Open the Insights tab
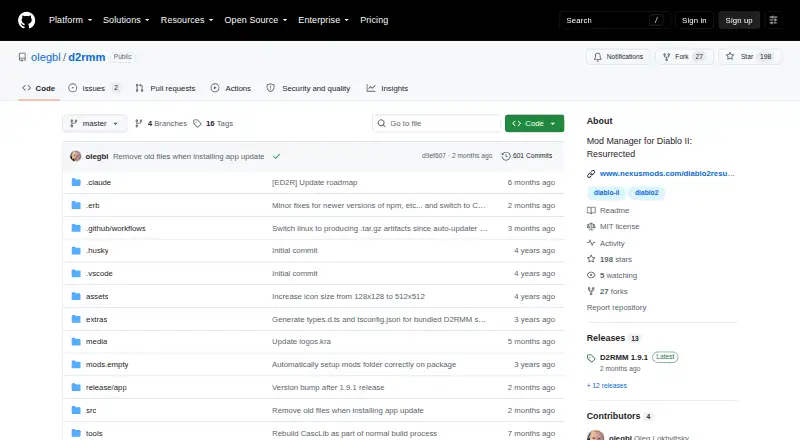Image resolution: width=800 pixels, height=440 pixels. [387, 88]
